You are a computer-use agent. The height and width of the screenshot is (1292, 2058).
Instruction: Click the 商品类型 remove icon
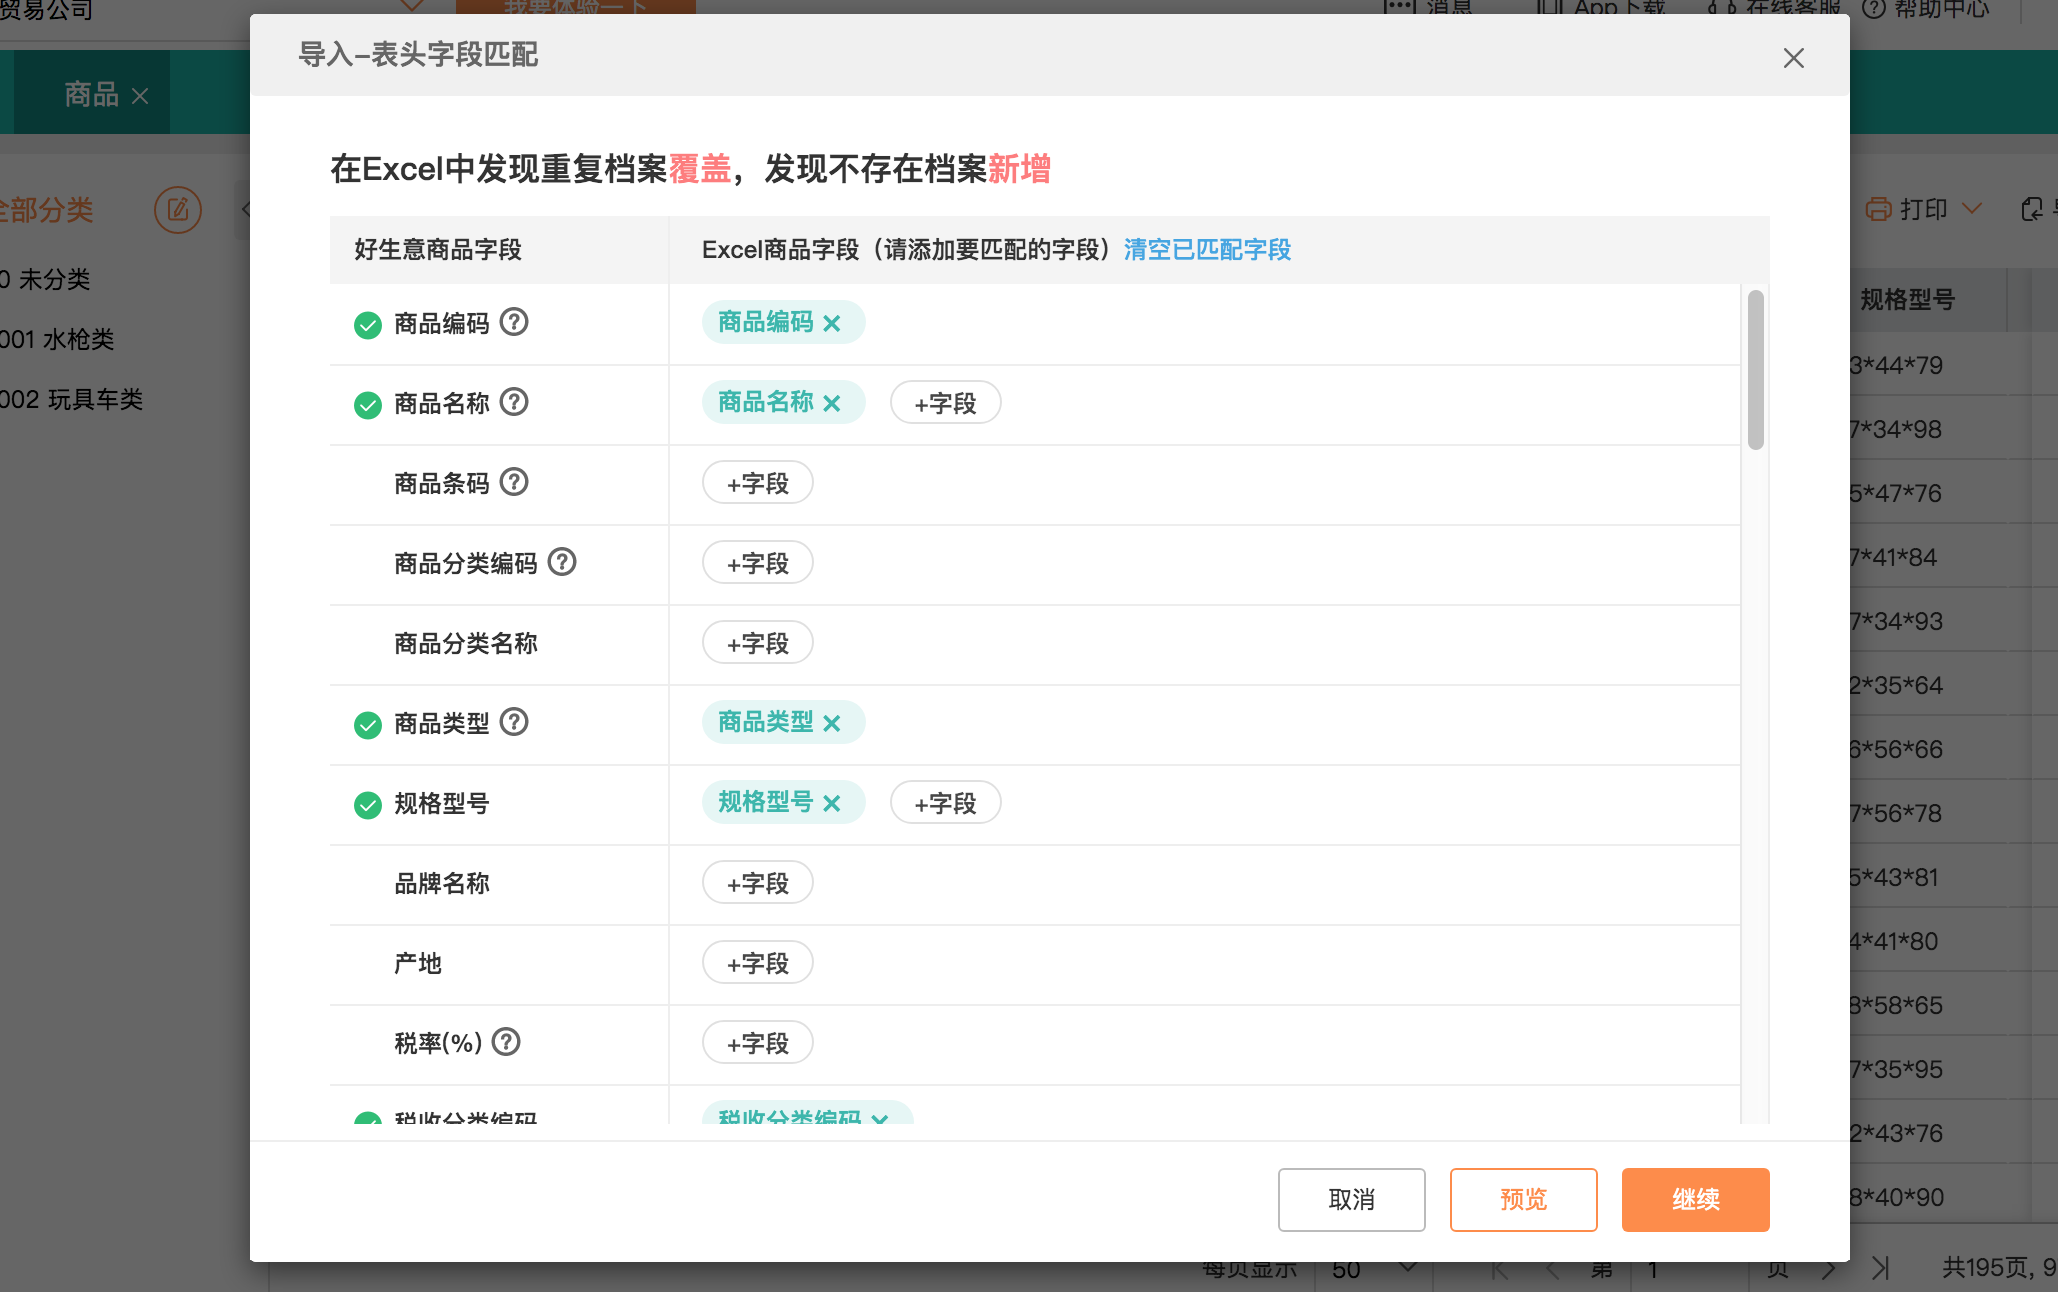point(832,723)
